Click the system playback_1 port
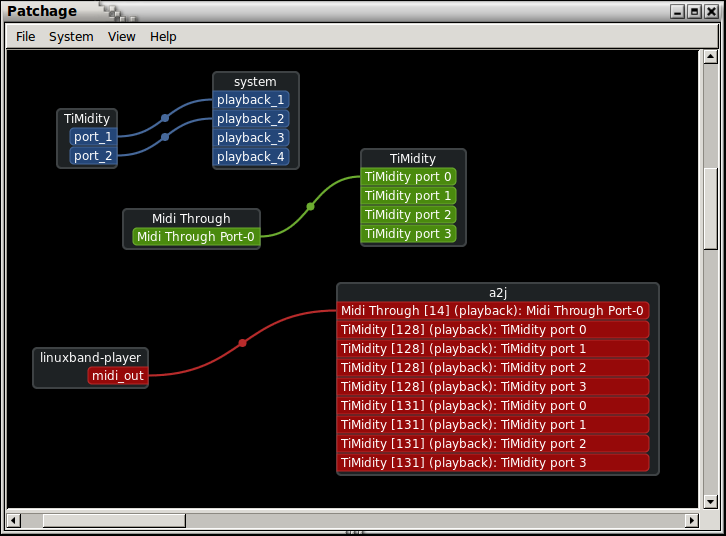This screenshot has width=726, height=536. [x=251, y=100]
